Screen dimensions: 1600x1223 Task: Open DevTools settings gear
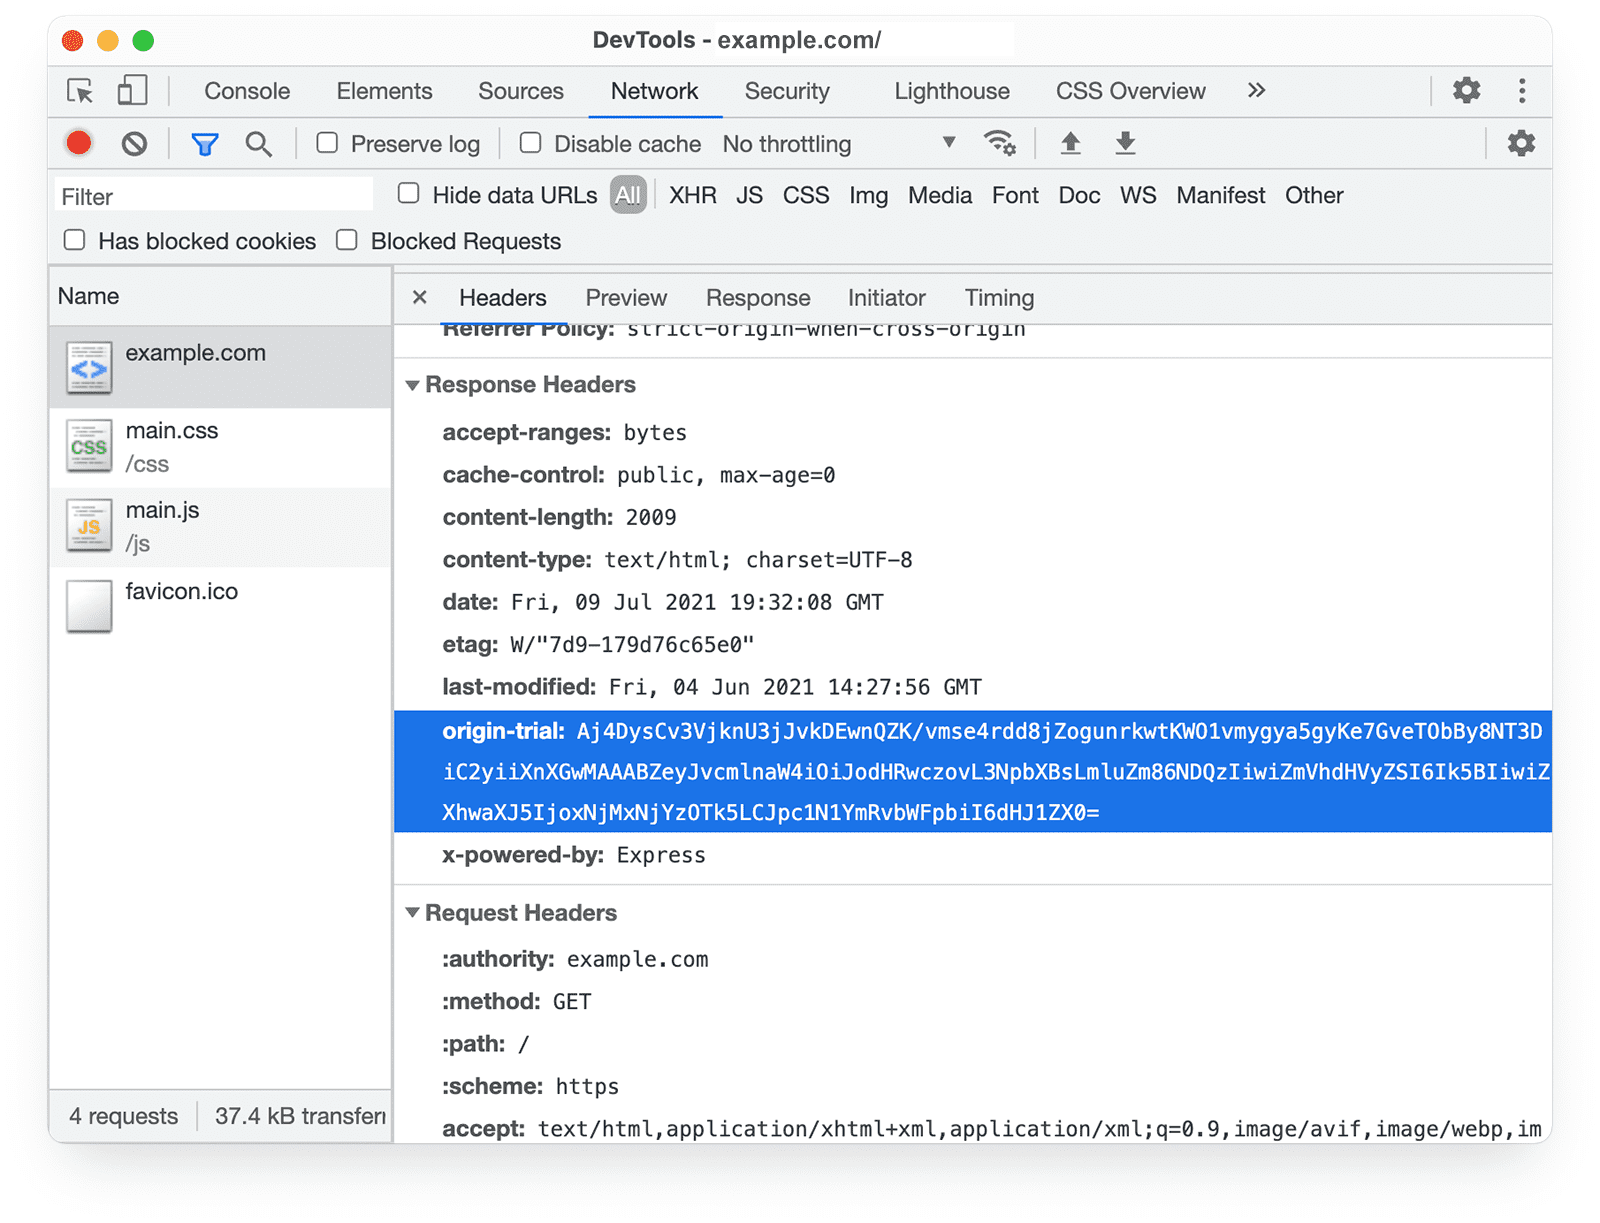(1466, 91)
